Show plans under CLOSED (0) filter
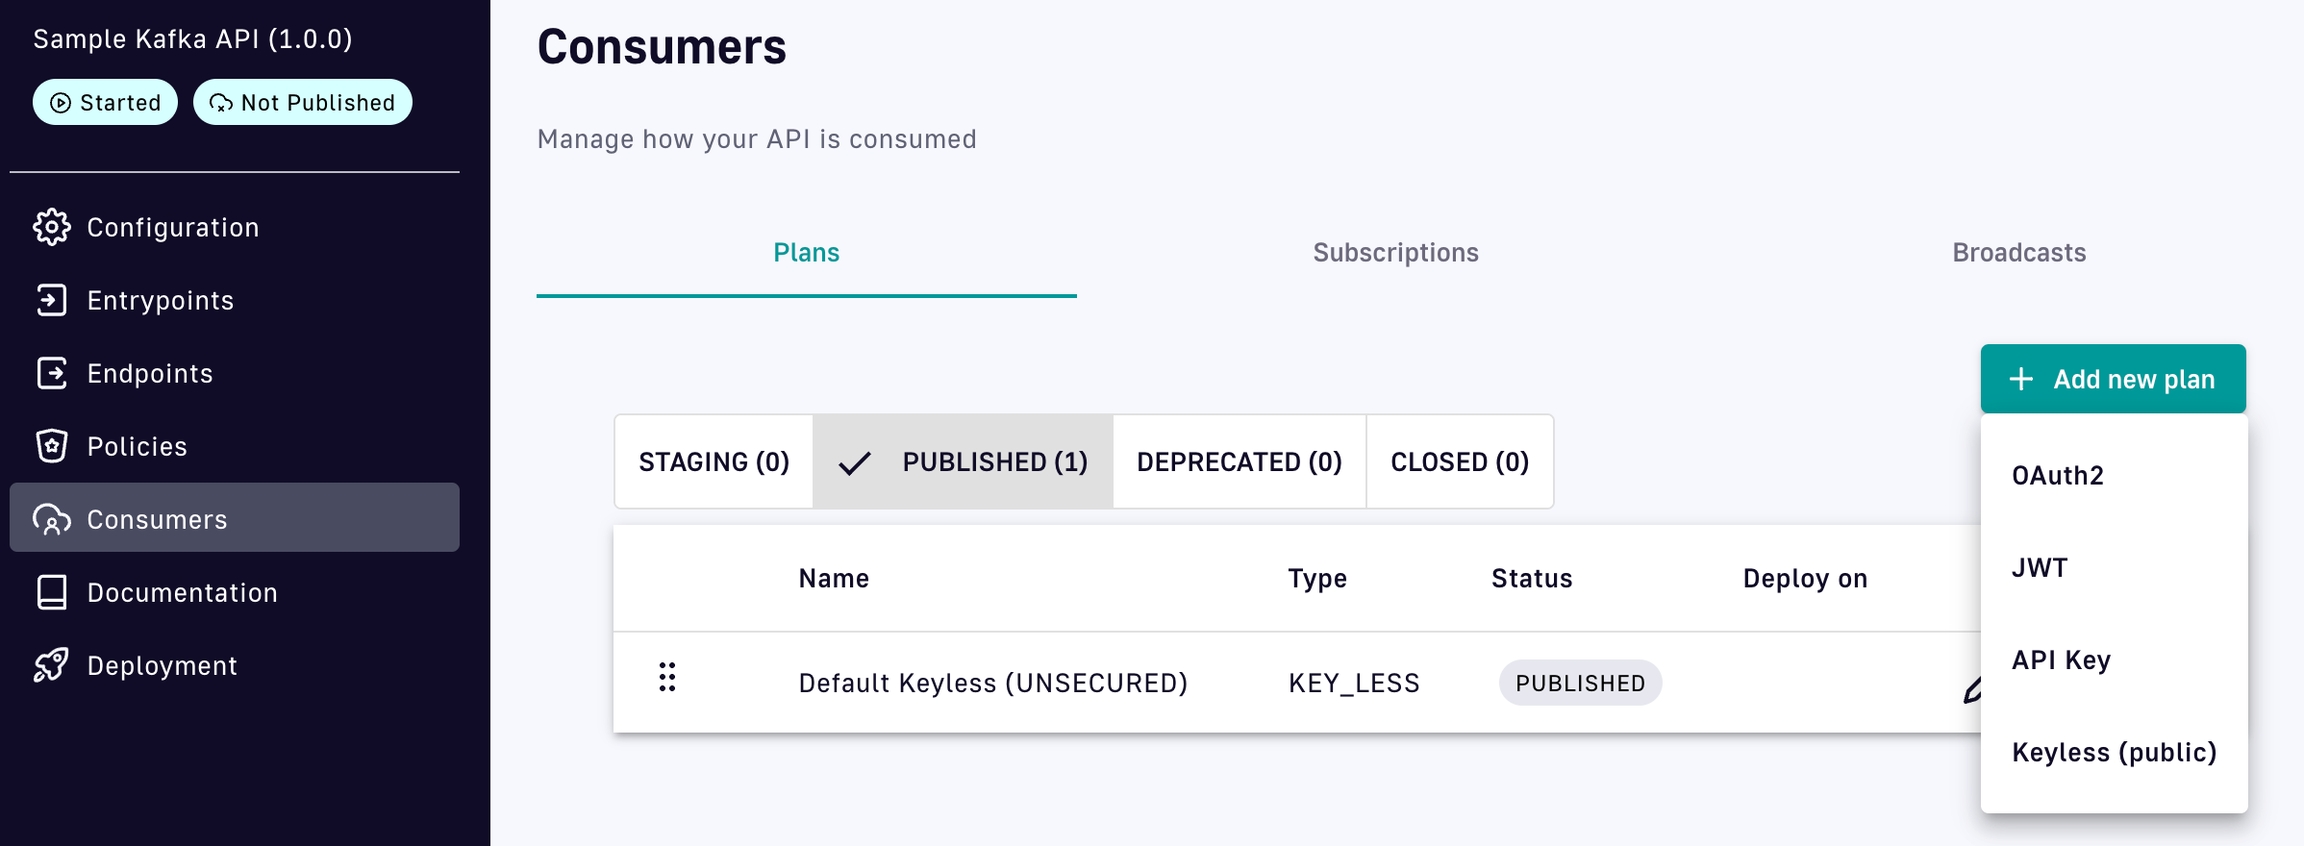The image size is (2304, 846). coord(1459,462)
